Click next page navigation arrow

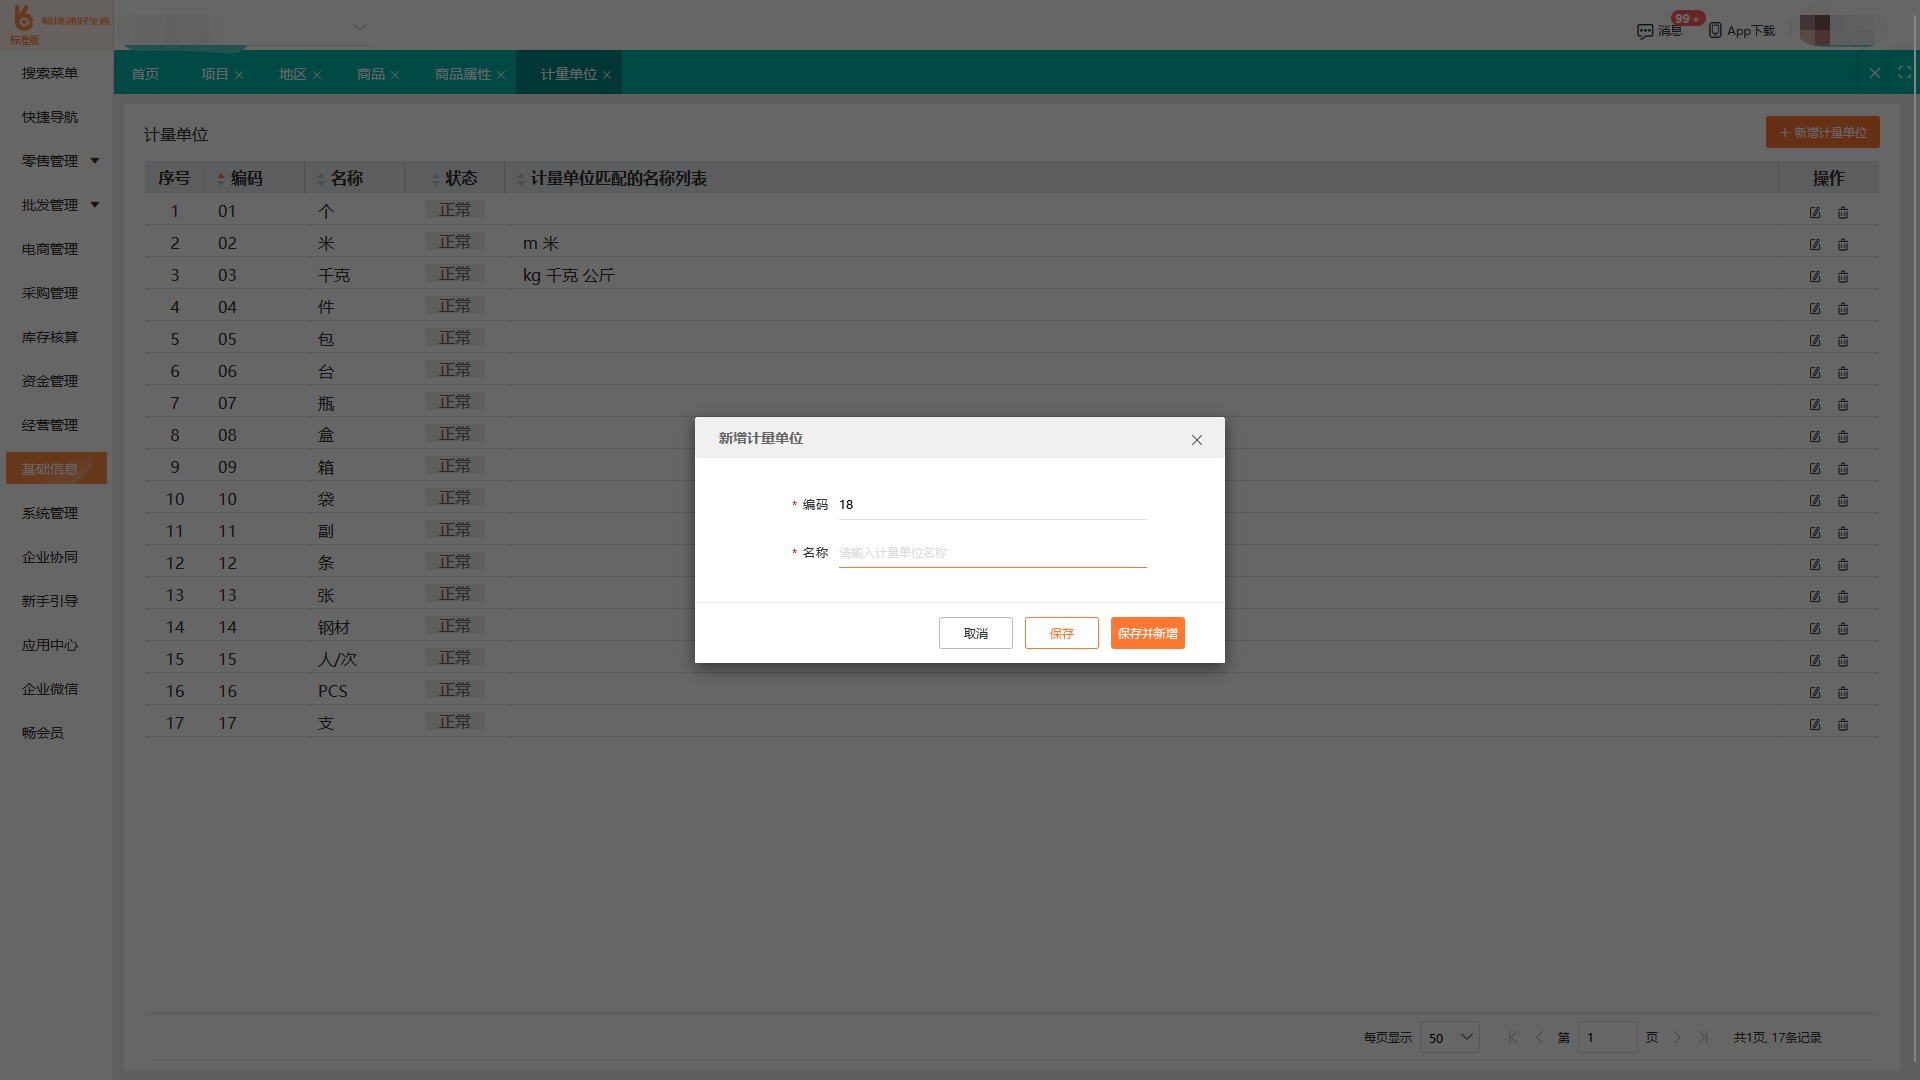(x=1677, y=1038)
